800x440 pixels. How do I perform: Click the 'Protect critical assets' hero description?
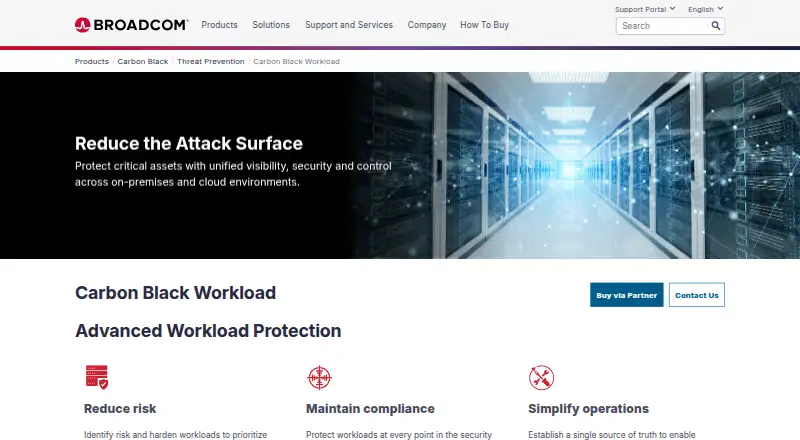coord(233,174)
